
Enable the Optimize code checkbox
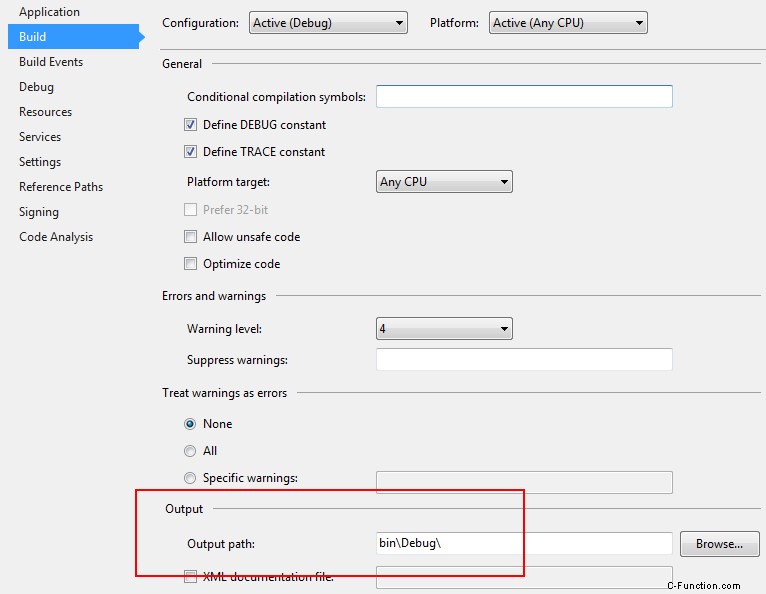click(191, 264)
